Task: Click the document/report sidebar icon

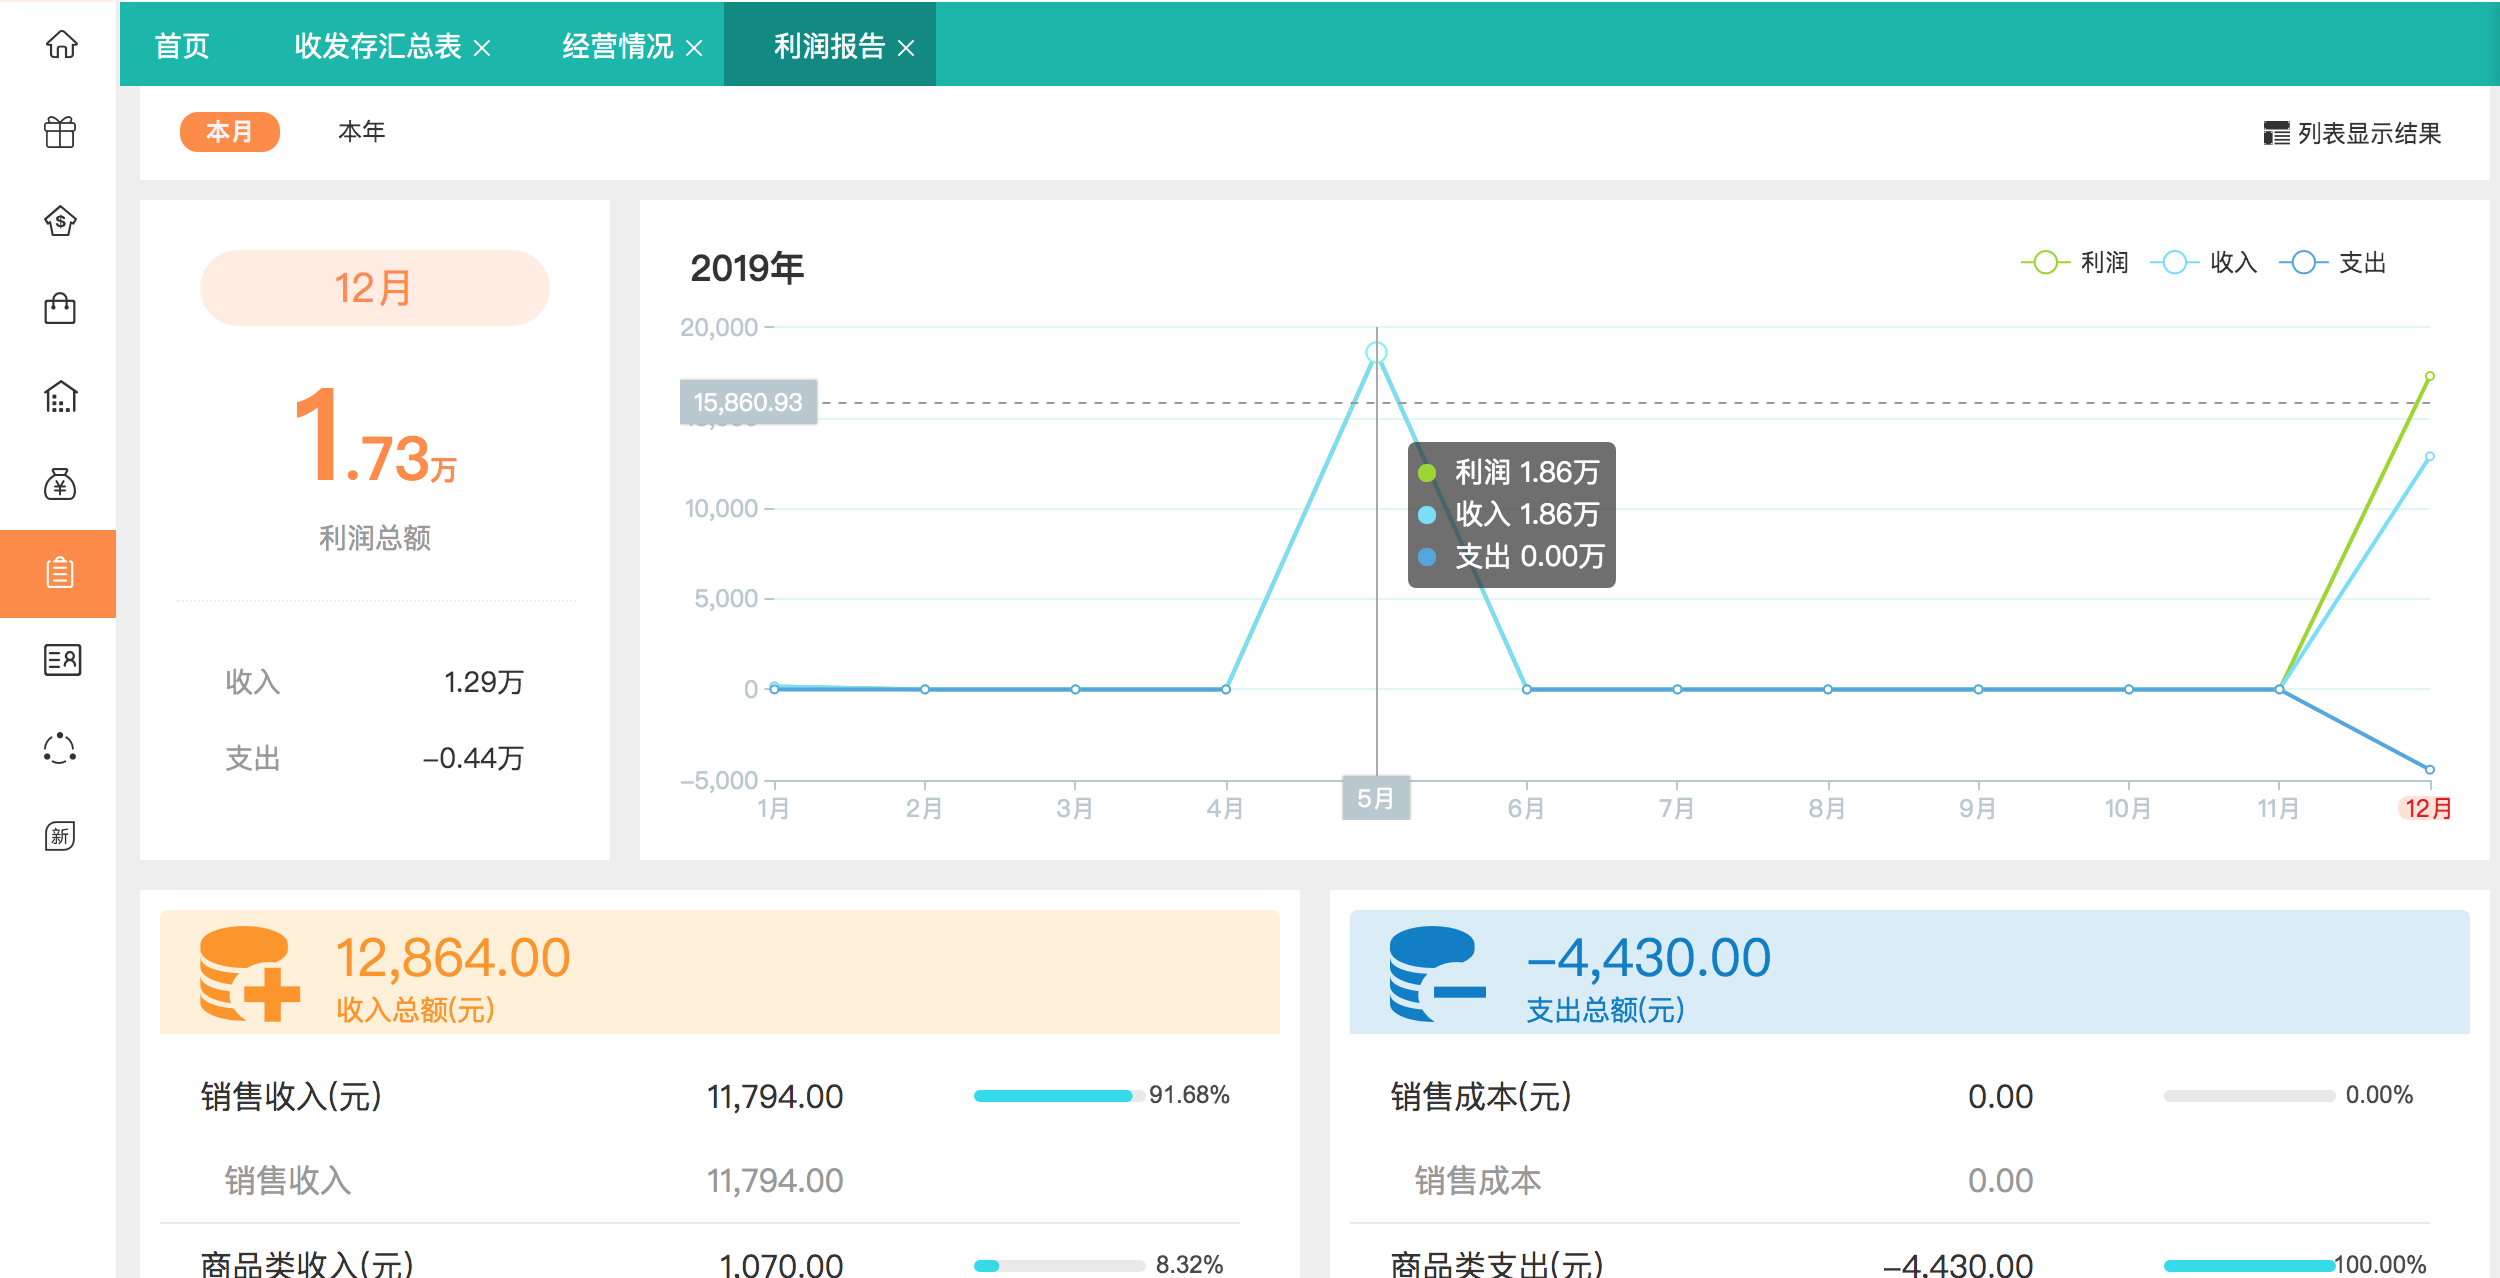Action: pos(62,572)
